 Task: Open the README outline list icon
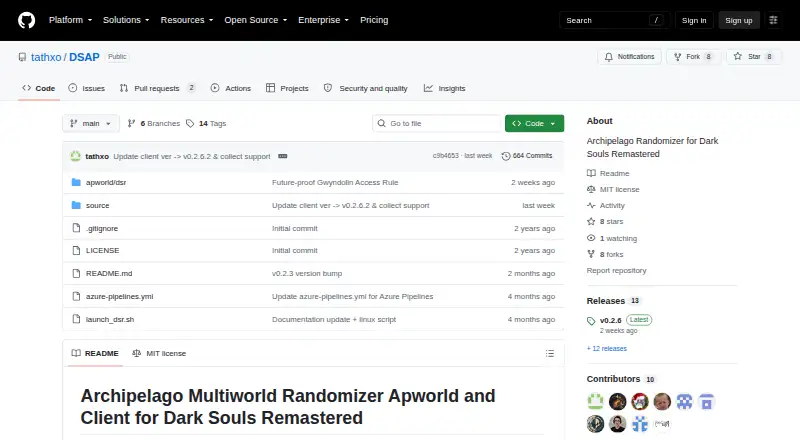tap(549, 353)
